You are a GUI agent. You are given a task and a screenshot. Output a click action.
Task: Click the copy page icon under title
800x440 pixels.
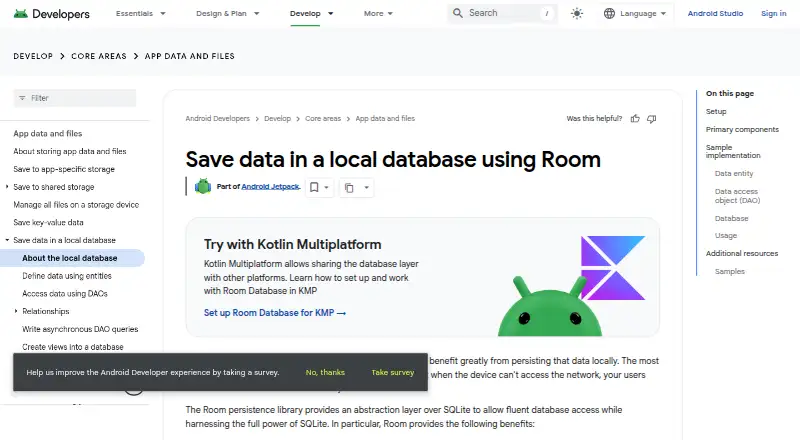pos(349,187)
